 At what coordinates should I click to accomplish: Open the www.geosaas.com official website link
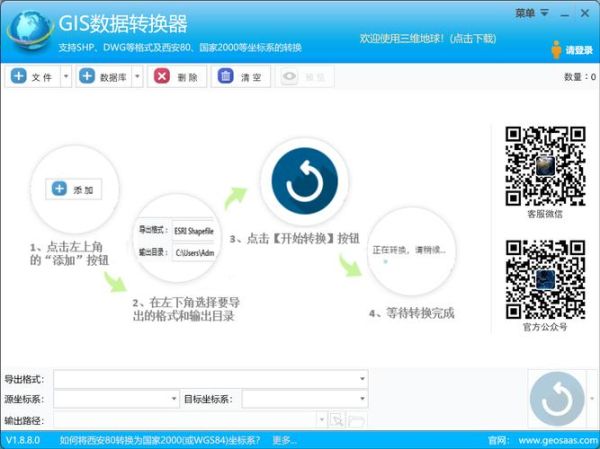(559, 440)
